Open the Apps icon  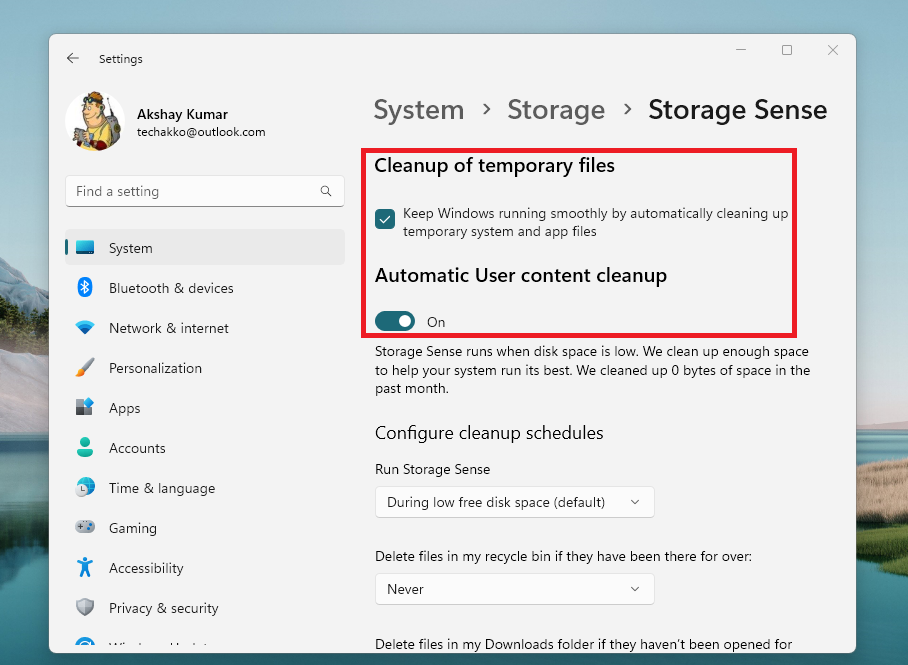point(85,407)
